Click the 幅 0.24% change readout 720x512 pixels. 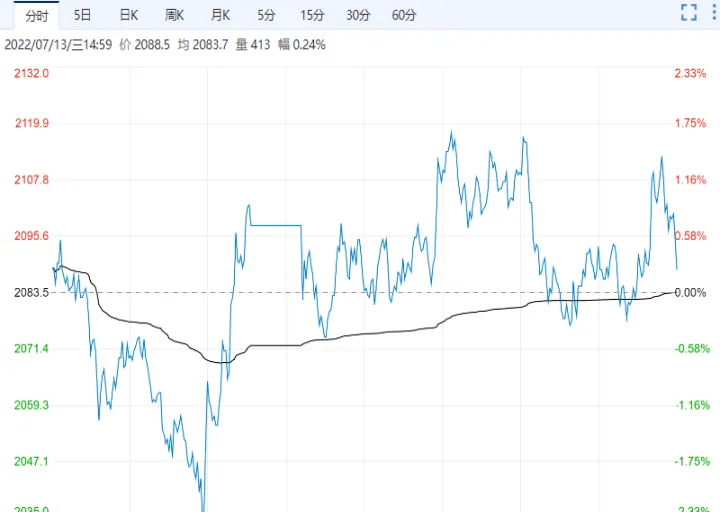[x=301, y=45]
